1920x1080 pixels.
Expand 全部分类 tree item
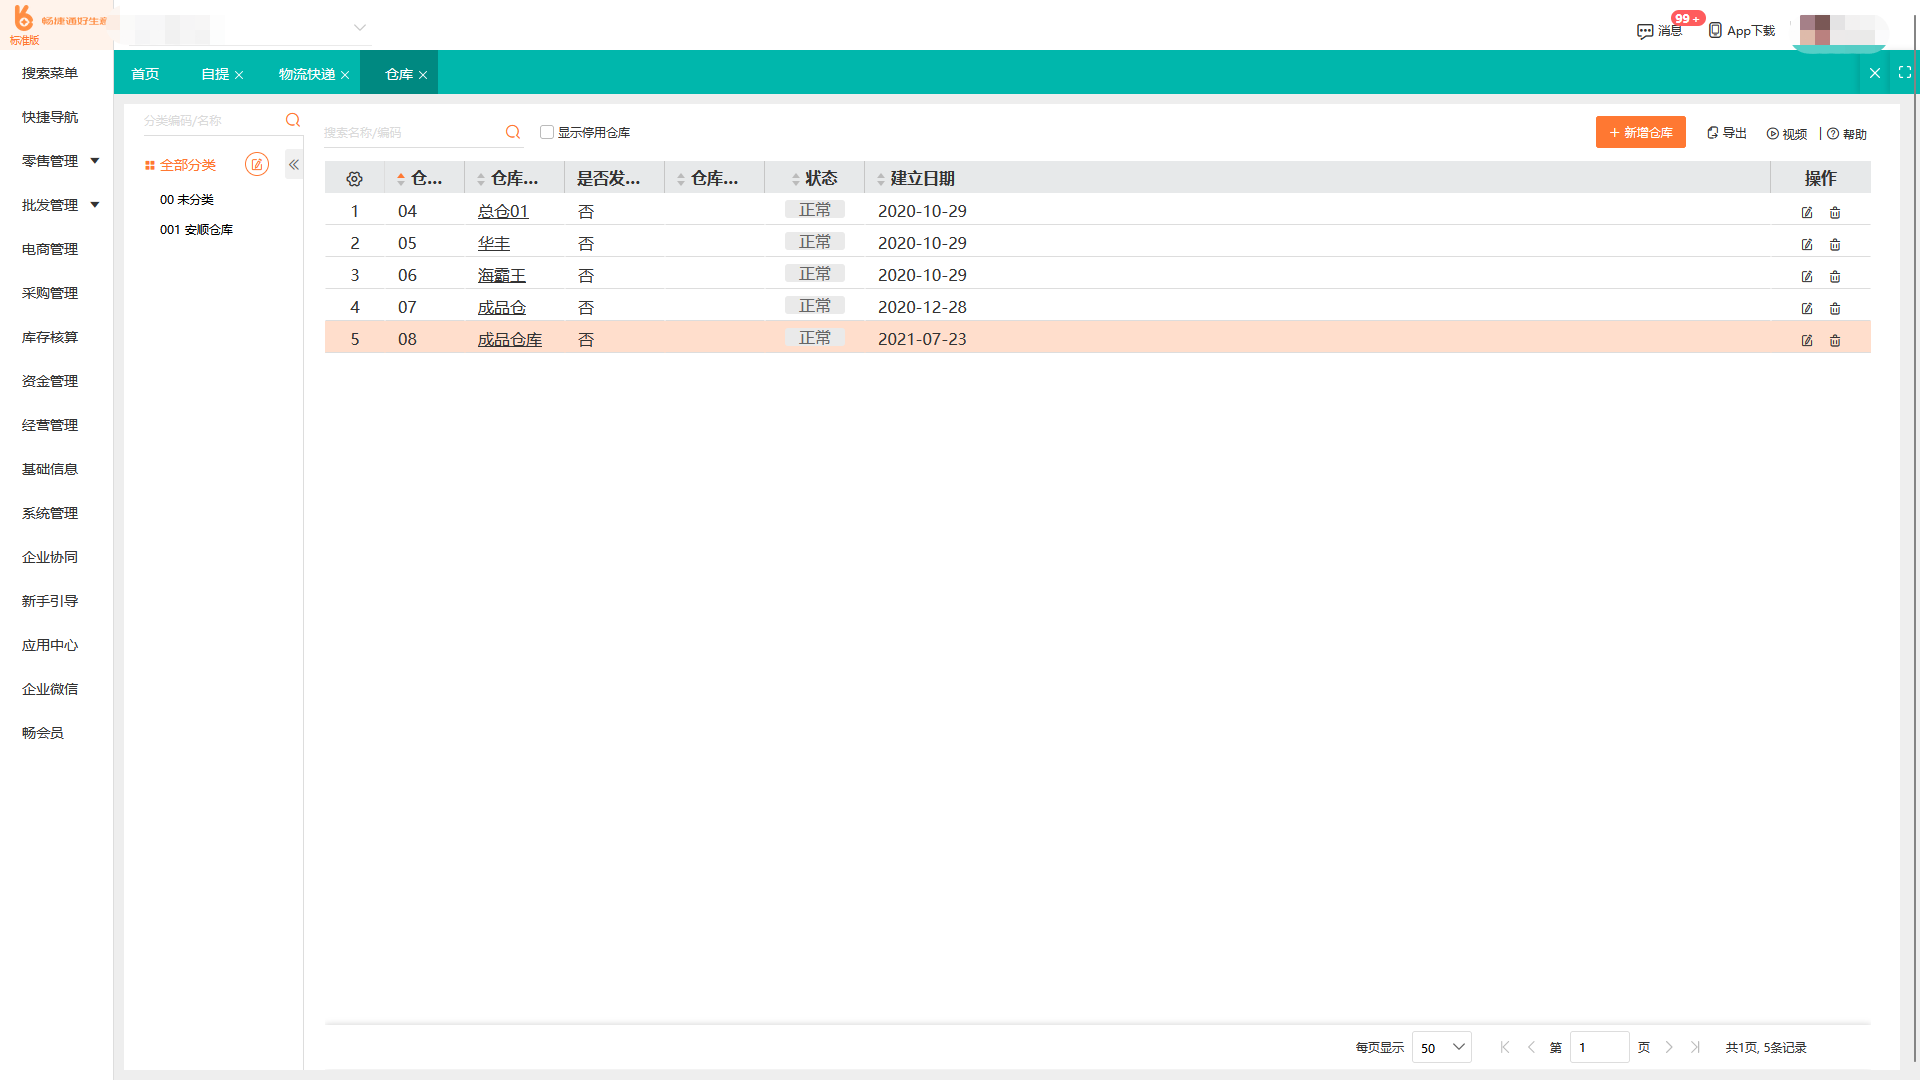pyautogui.click(x=148, y=164)
